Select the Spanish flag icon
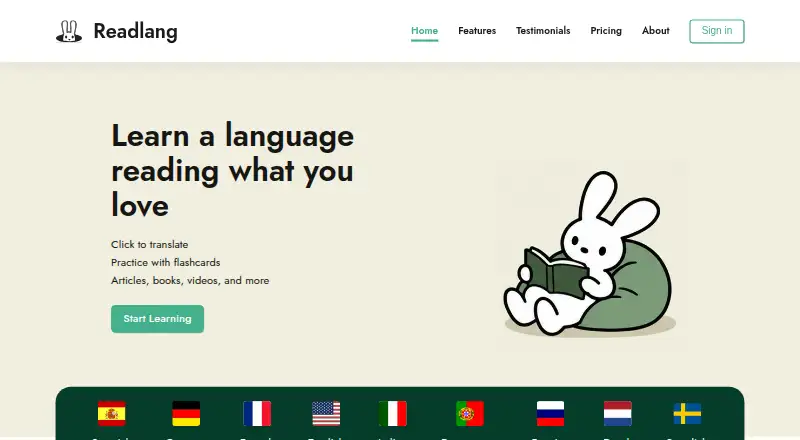The image size is (800, 440). point(112,413)
